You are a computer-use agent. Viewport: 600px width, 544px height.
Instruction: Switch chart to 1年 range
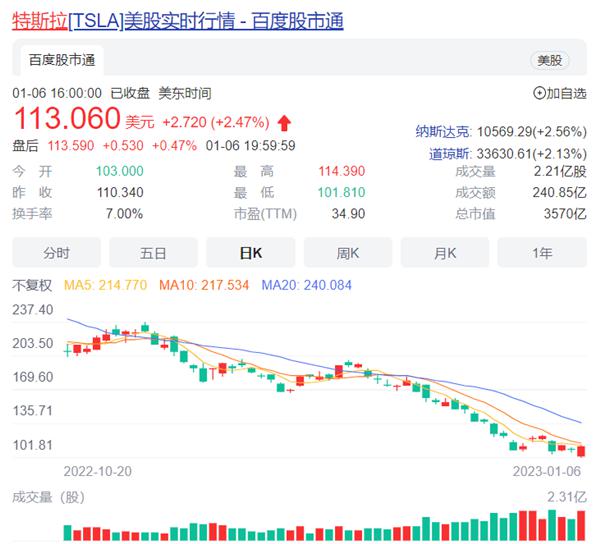542,253
